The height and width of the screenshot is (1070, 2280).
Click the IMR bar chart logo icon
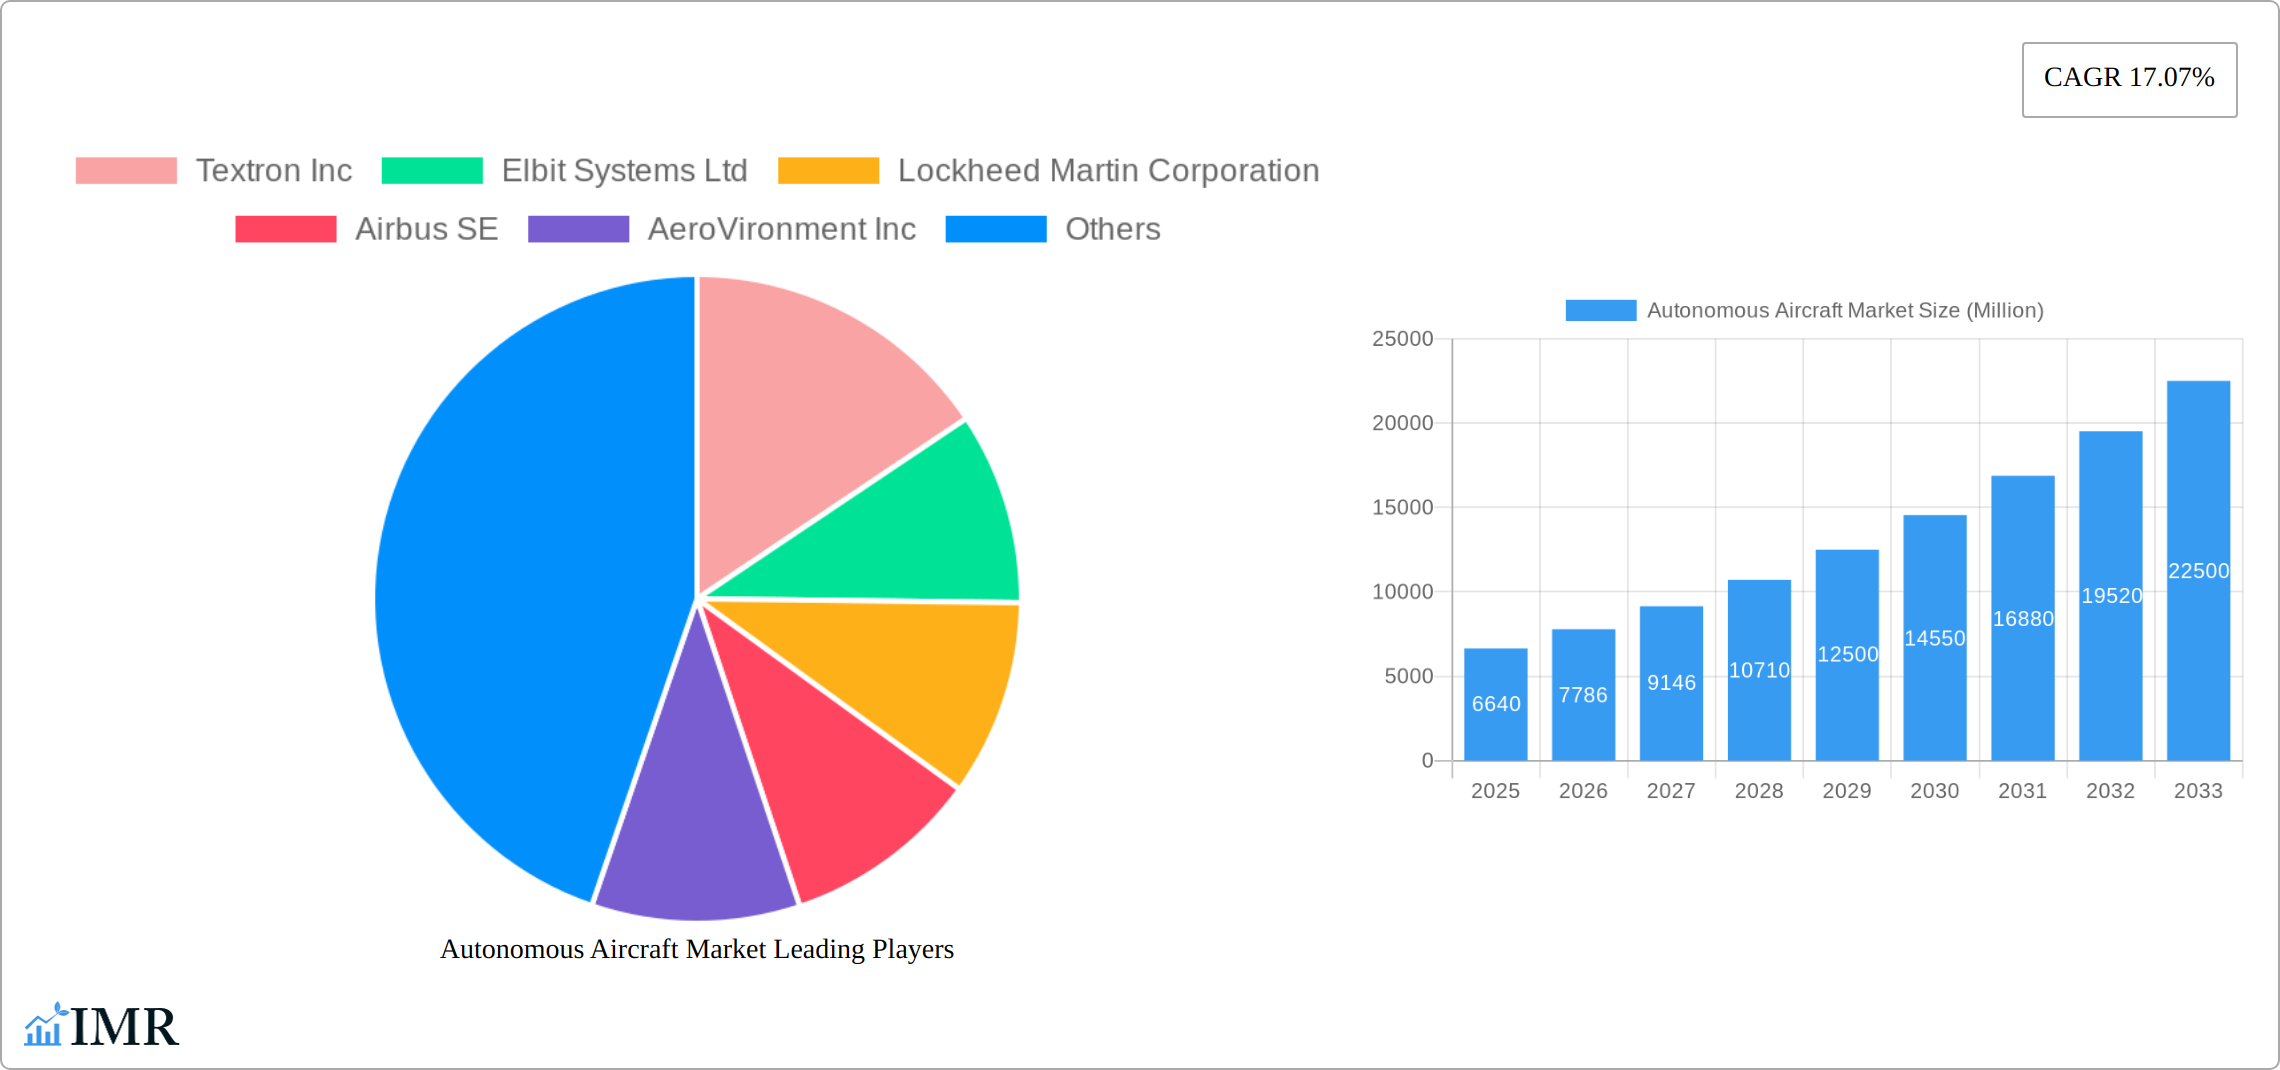45,1024
